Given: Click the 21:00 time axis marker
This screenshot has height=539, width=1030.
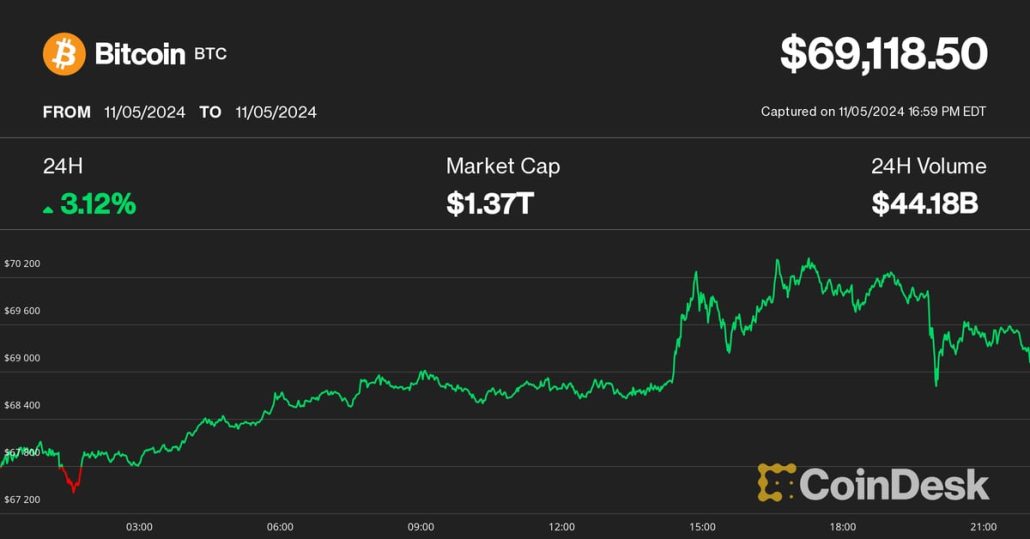Looking at the screenshot, I should click(x=984, y=527).
